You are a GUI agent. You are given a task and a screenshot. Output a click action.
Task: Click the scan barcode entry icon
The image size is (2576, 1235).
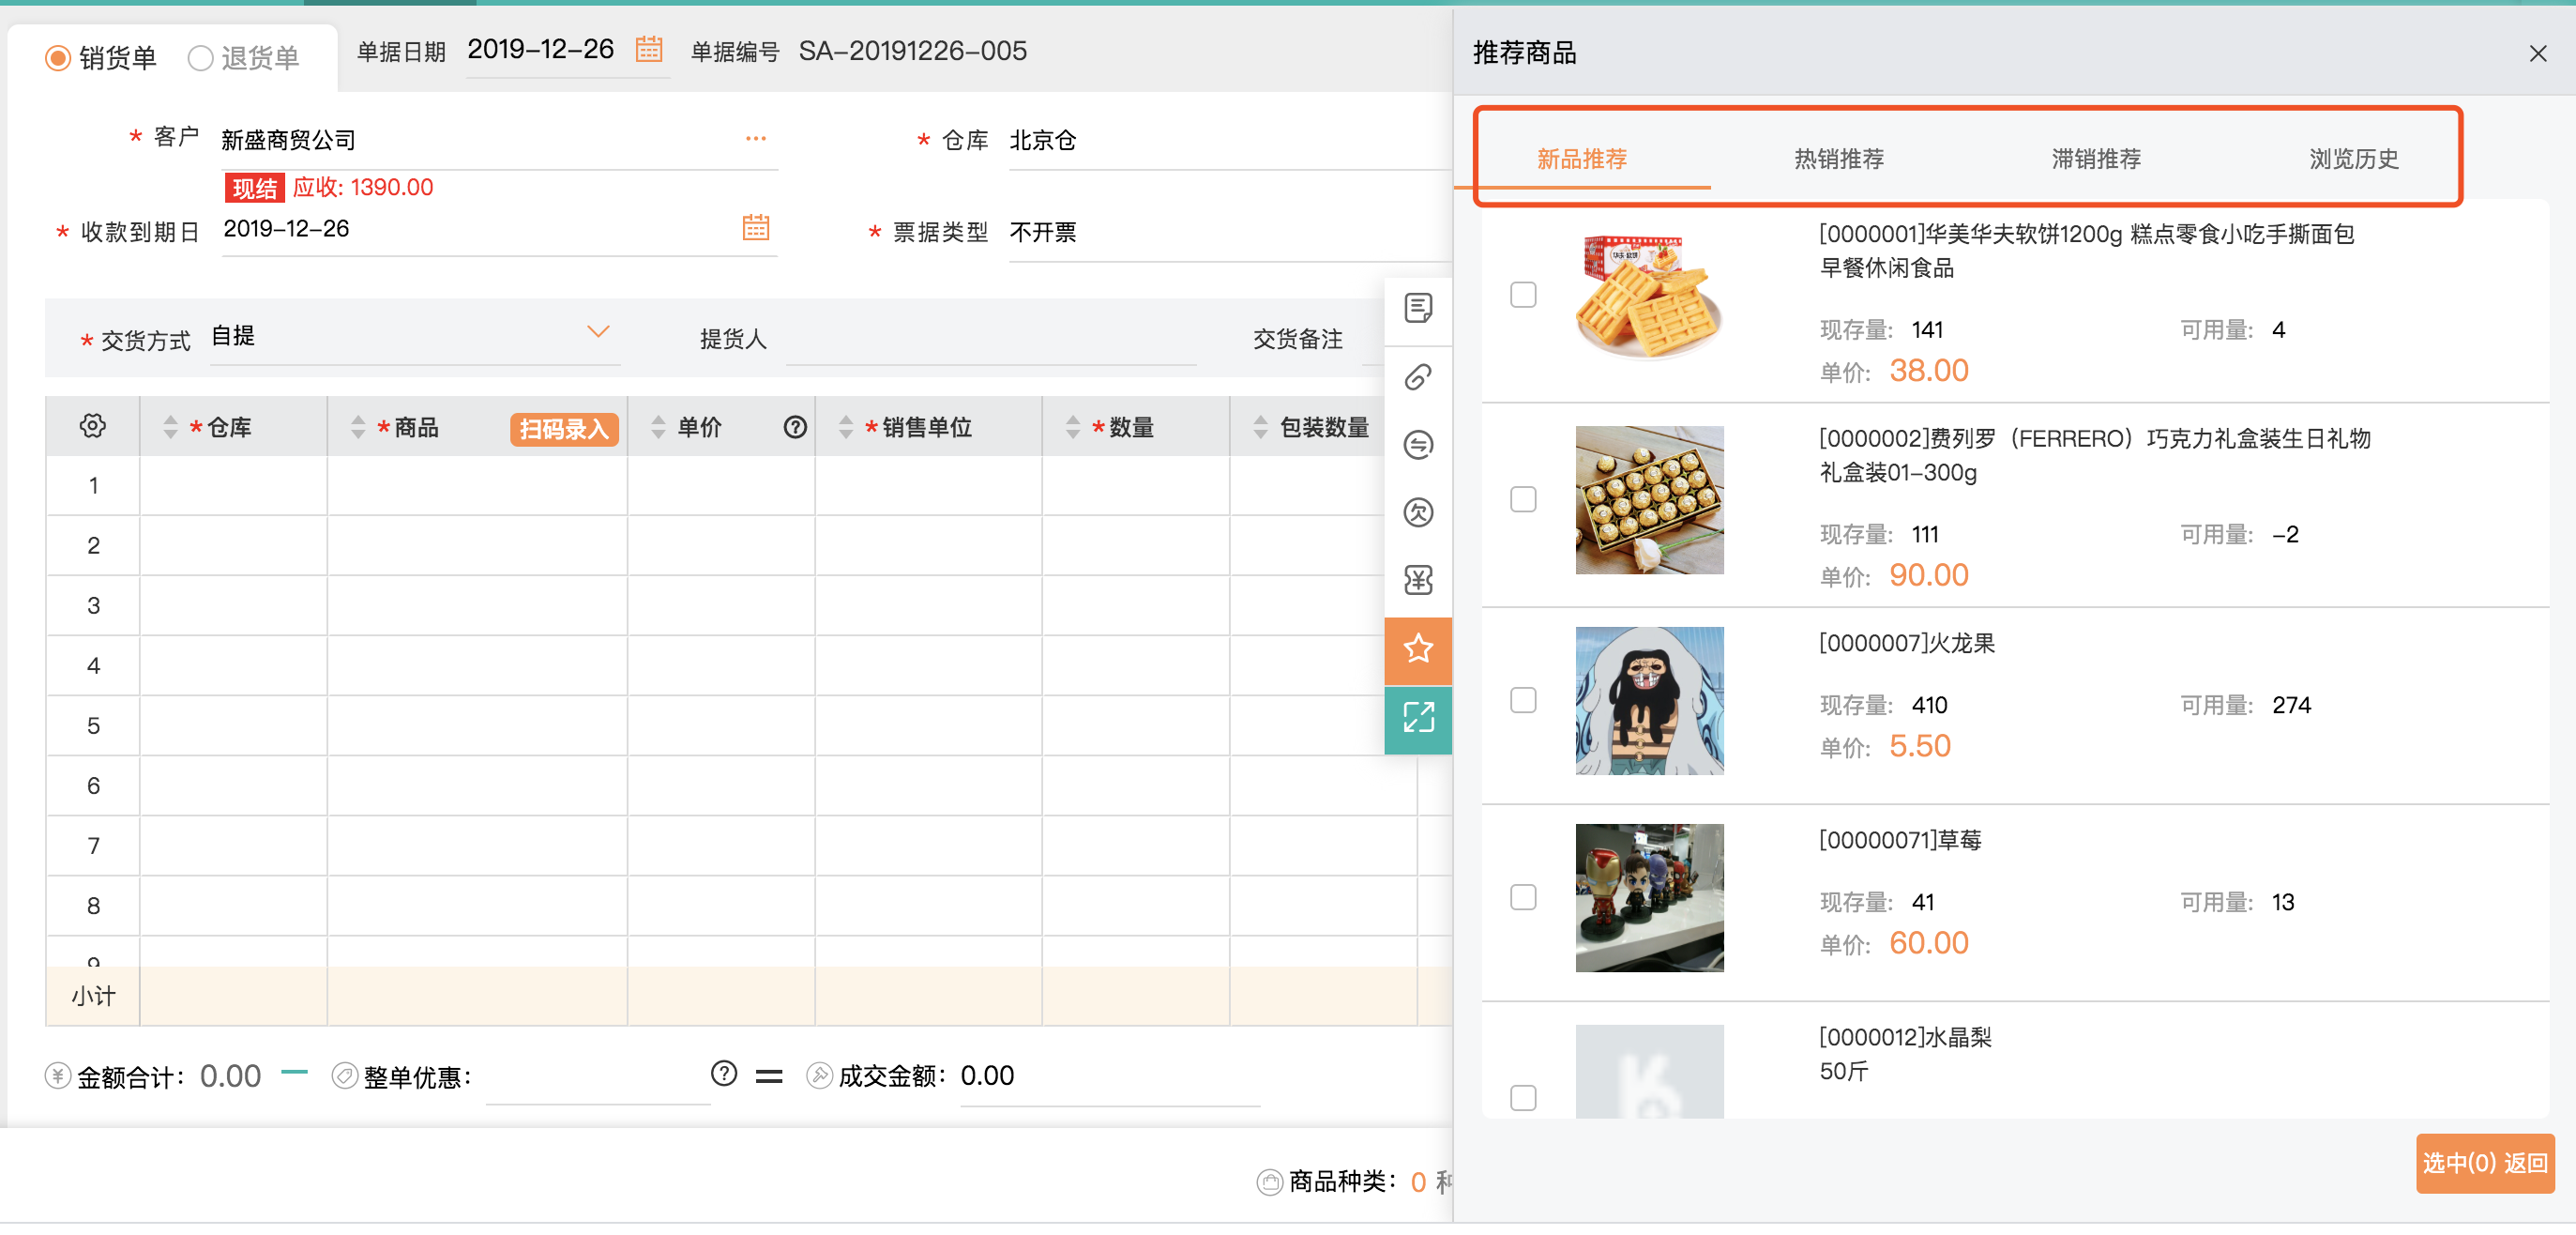565,431
